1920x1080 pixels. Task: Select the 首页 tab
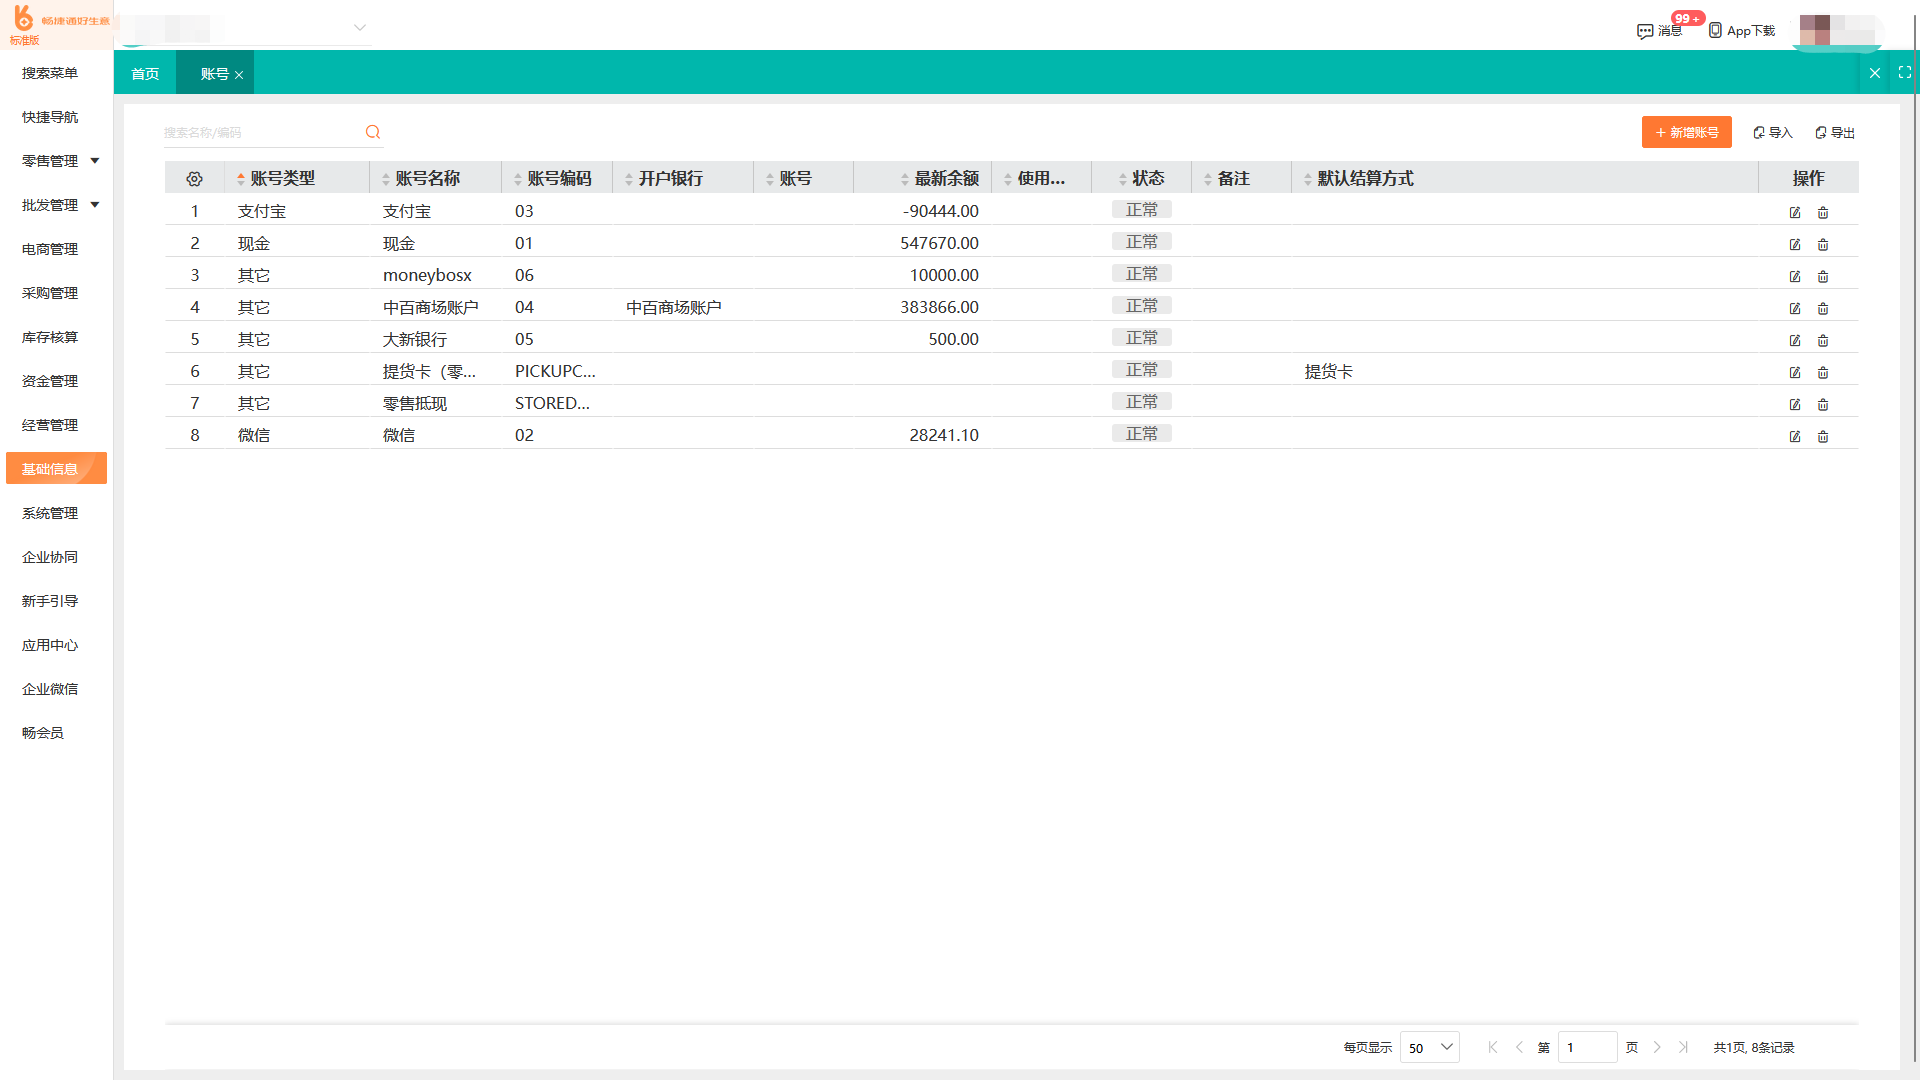point(145,73)
